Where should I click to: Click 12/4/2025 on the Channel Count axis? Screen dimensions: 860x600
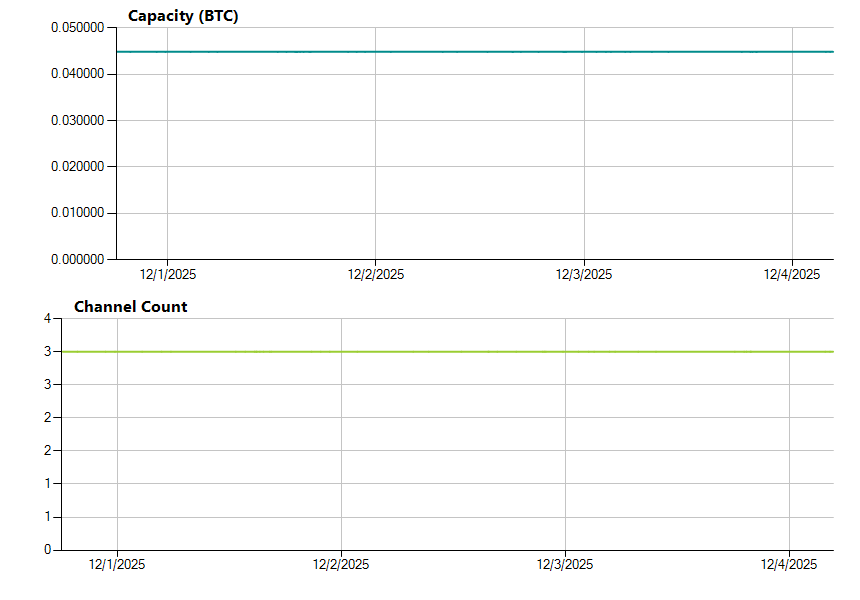tap(789, 565)
